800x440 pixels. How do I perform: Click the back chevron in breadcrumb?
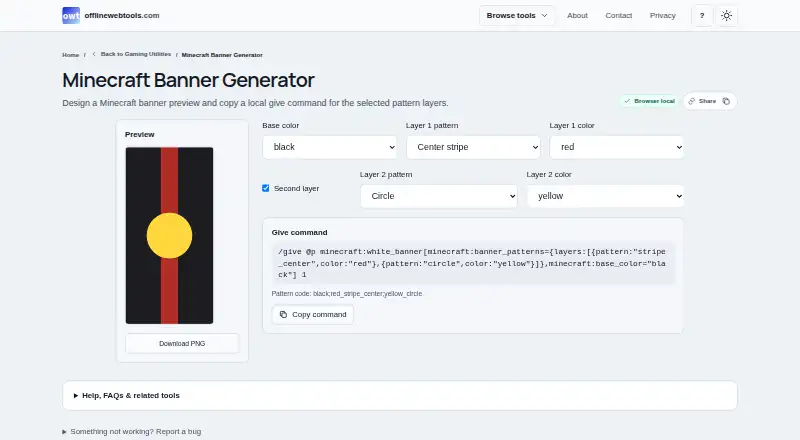pos(94,54)
